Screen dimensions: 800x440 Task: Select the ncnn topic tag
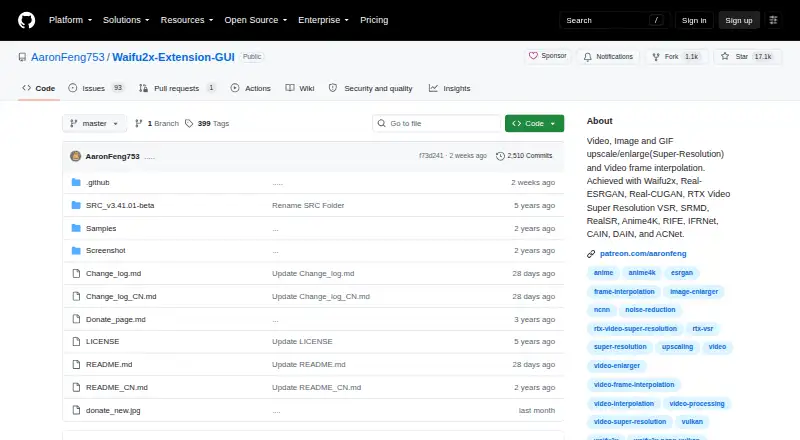tap(602, 310)
